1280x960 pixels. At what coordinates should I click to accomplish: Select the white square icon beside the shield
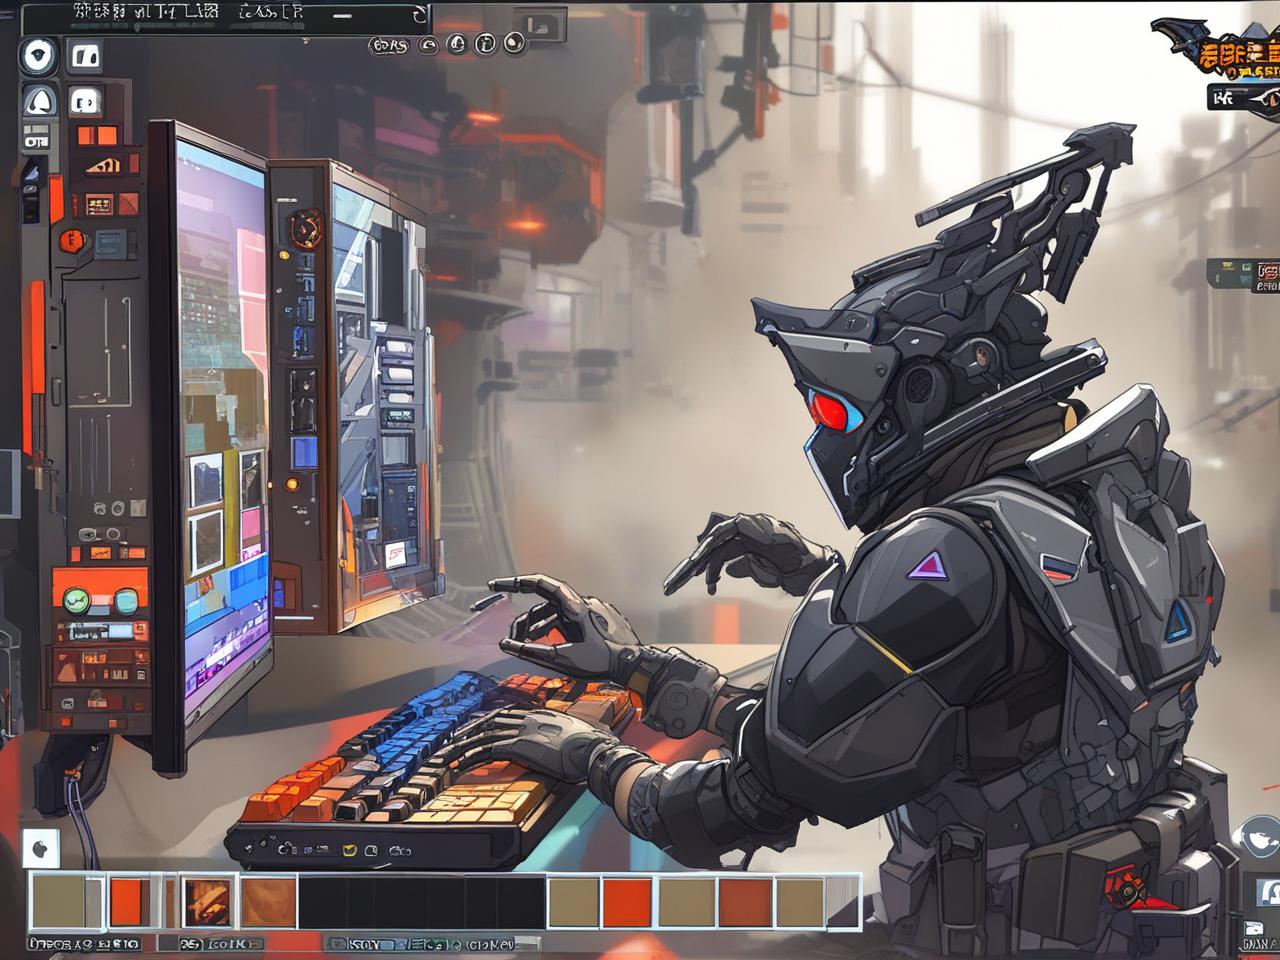(84, 57)
